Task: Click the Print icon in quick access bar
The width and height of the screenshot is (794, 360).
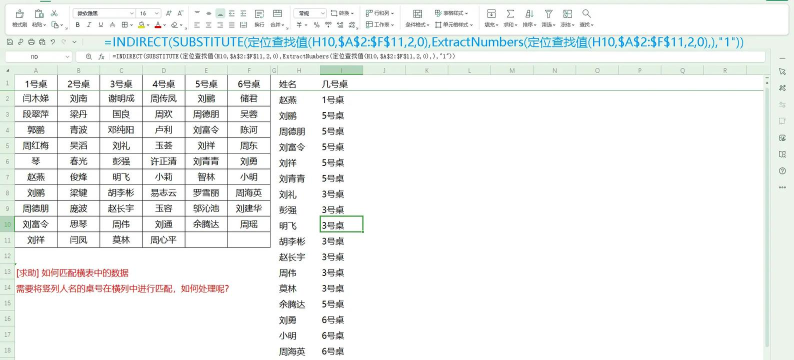Action: coord(31,42)
